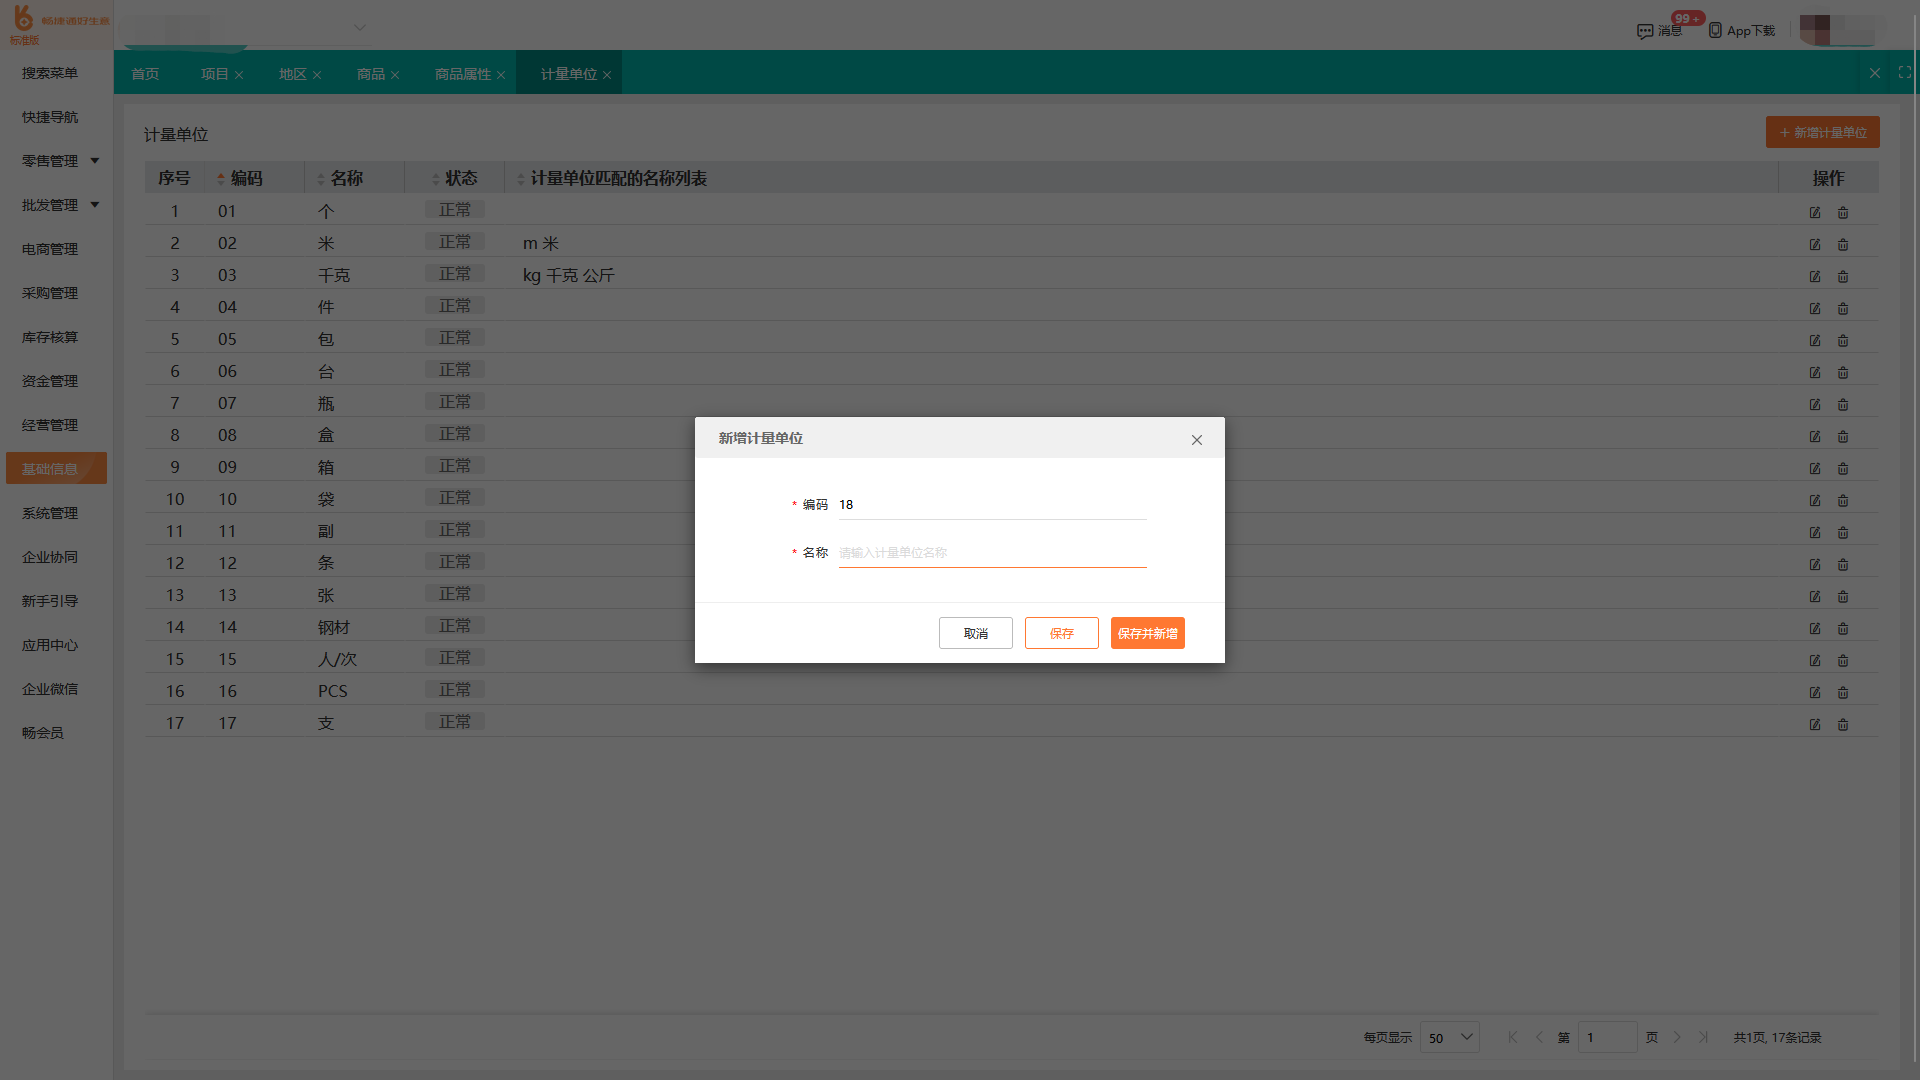Screen dimensions: 1920x1080
Task: Click the delete icon for row 2
Action: click(x=1844, y=244)
